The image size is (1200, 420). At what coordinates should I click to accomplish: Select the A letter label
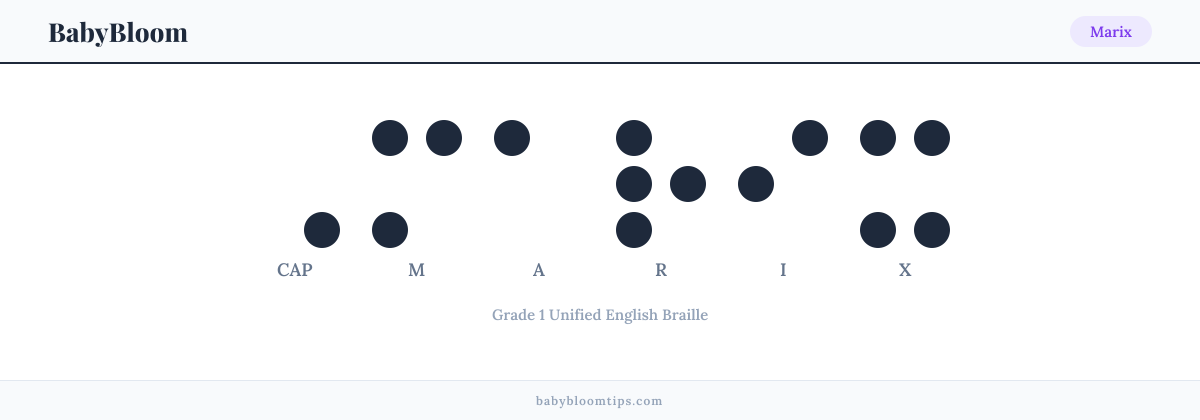tap(539, 270)
